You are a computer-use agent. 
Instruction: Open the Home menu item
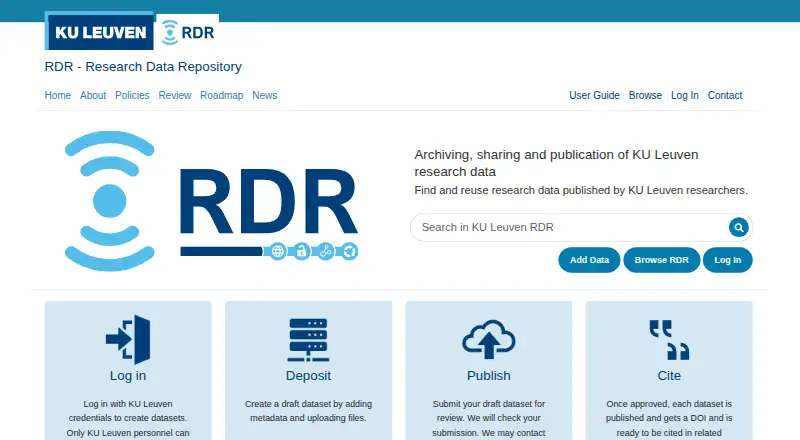[x=58, y=95]
